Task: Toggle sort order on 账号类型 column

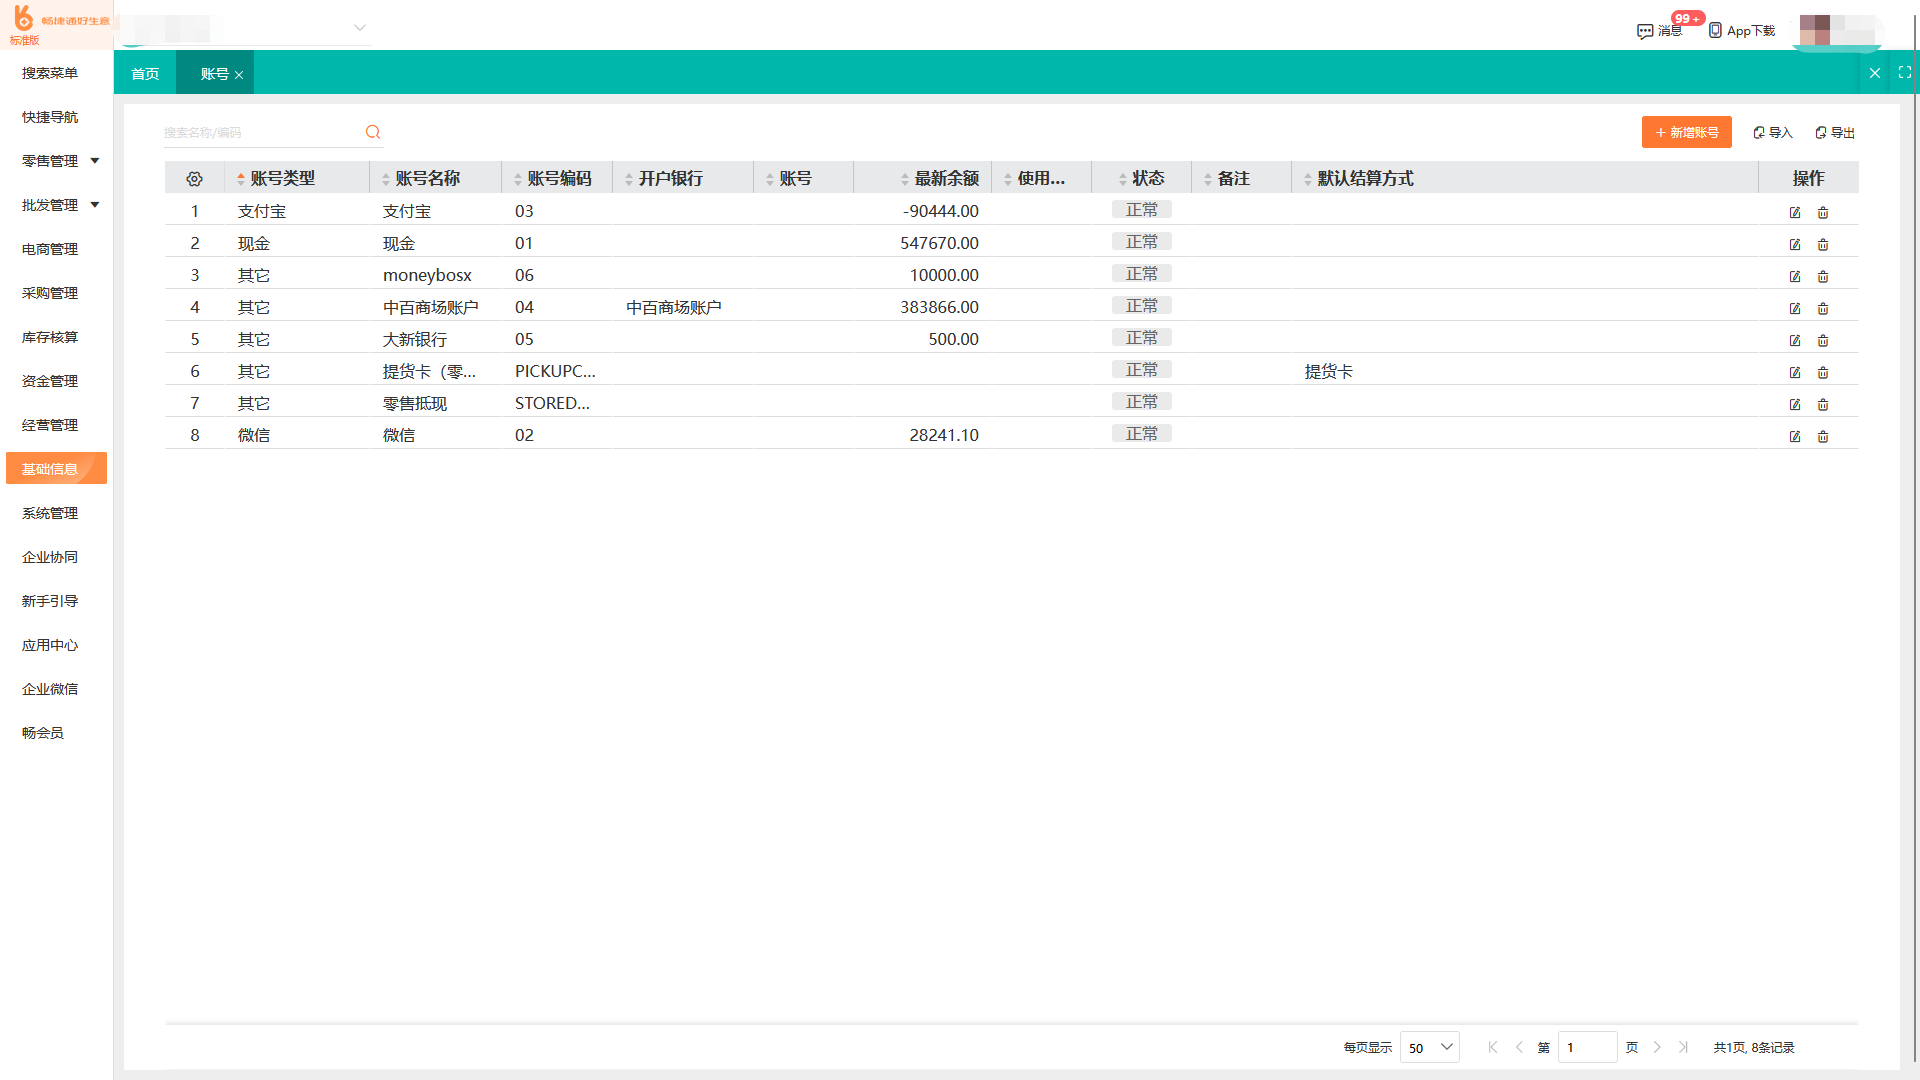Action: tap(239, 178)
